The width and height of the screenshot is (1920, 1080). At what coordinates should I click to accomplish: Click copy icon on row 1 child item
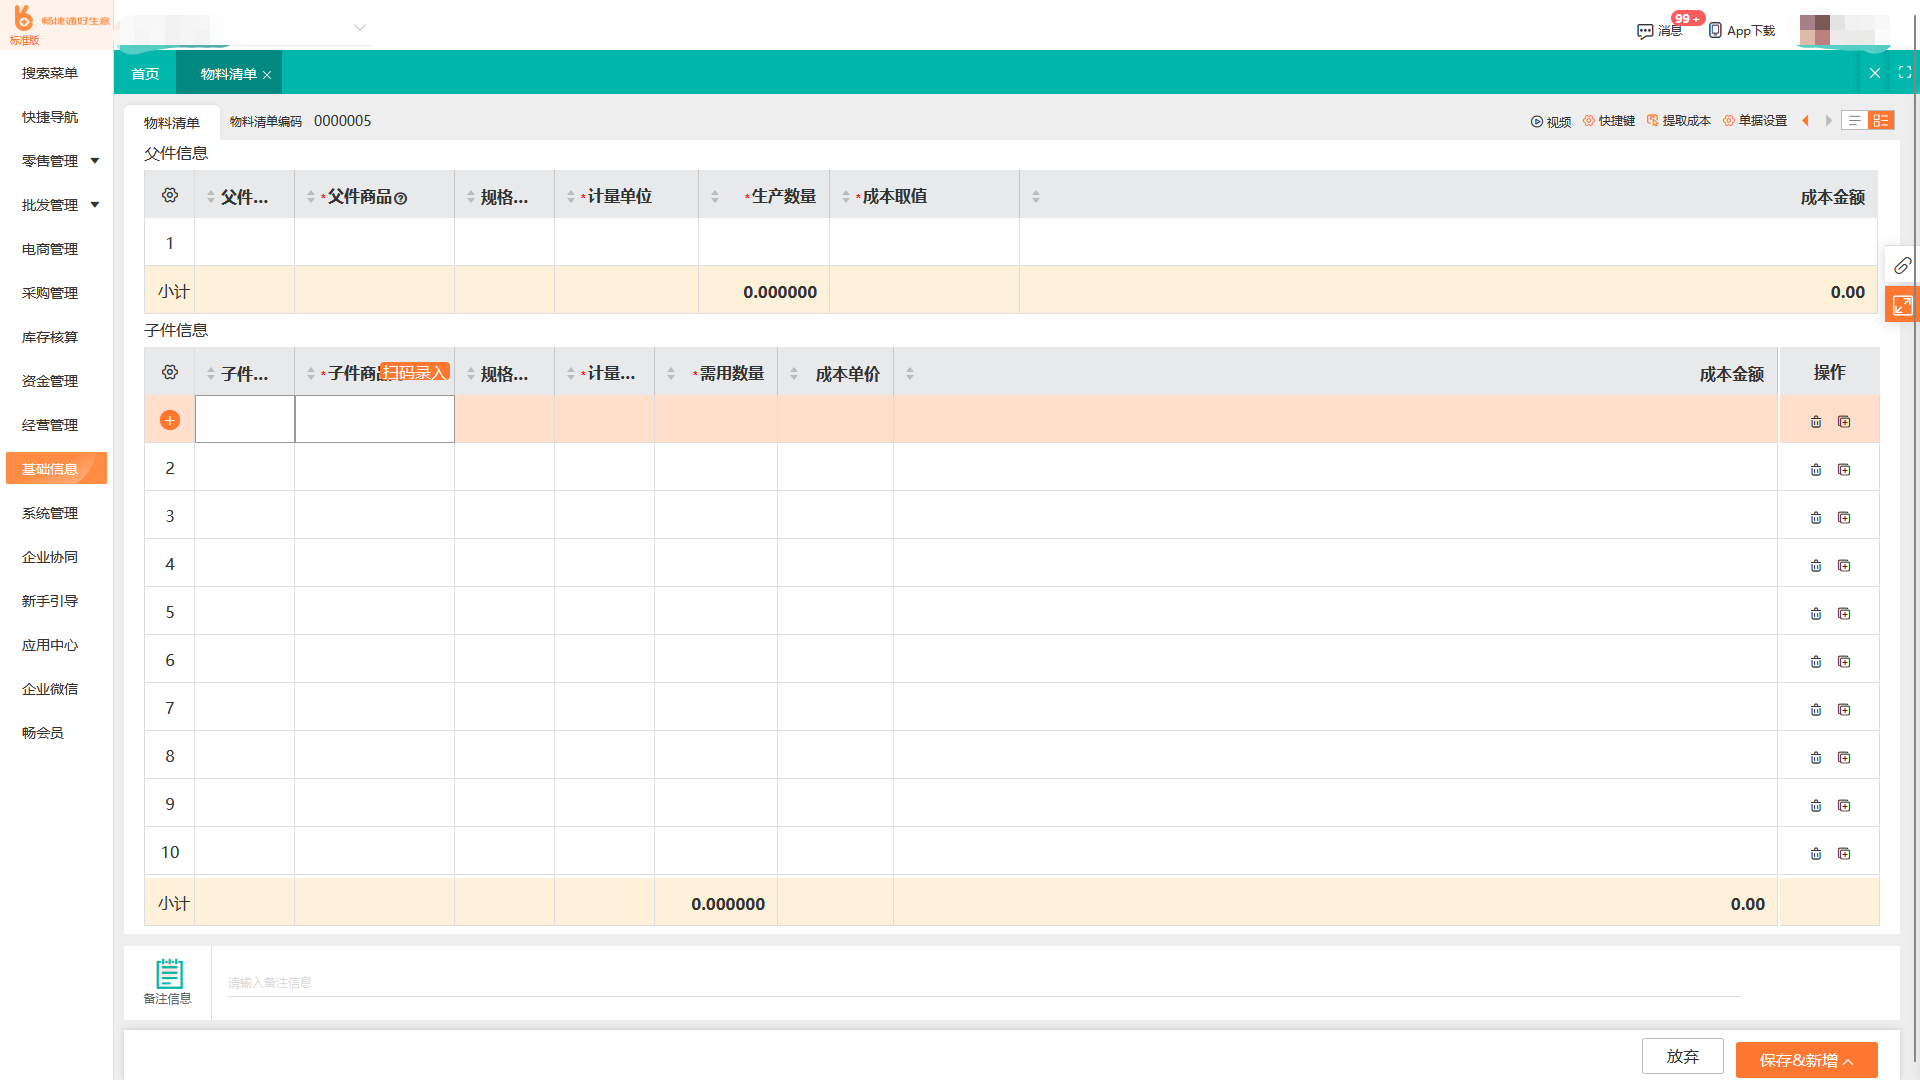[x=1844, y=421]
